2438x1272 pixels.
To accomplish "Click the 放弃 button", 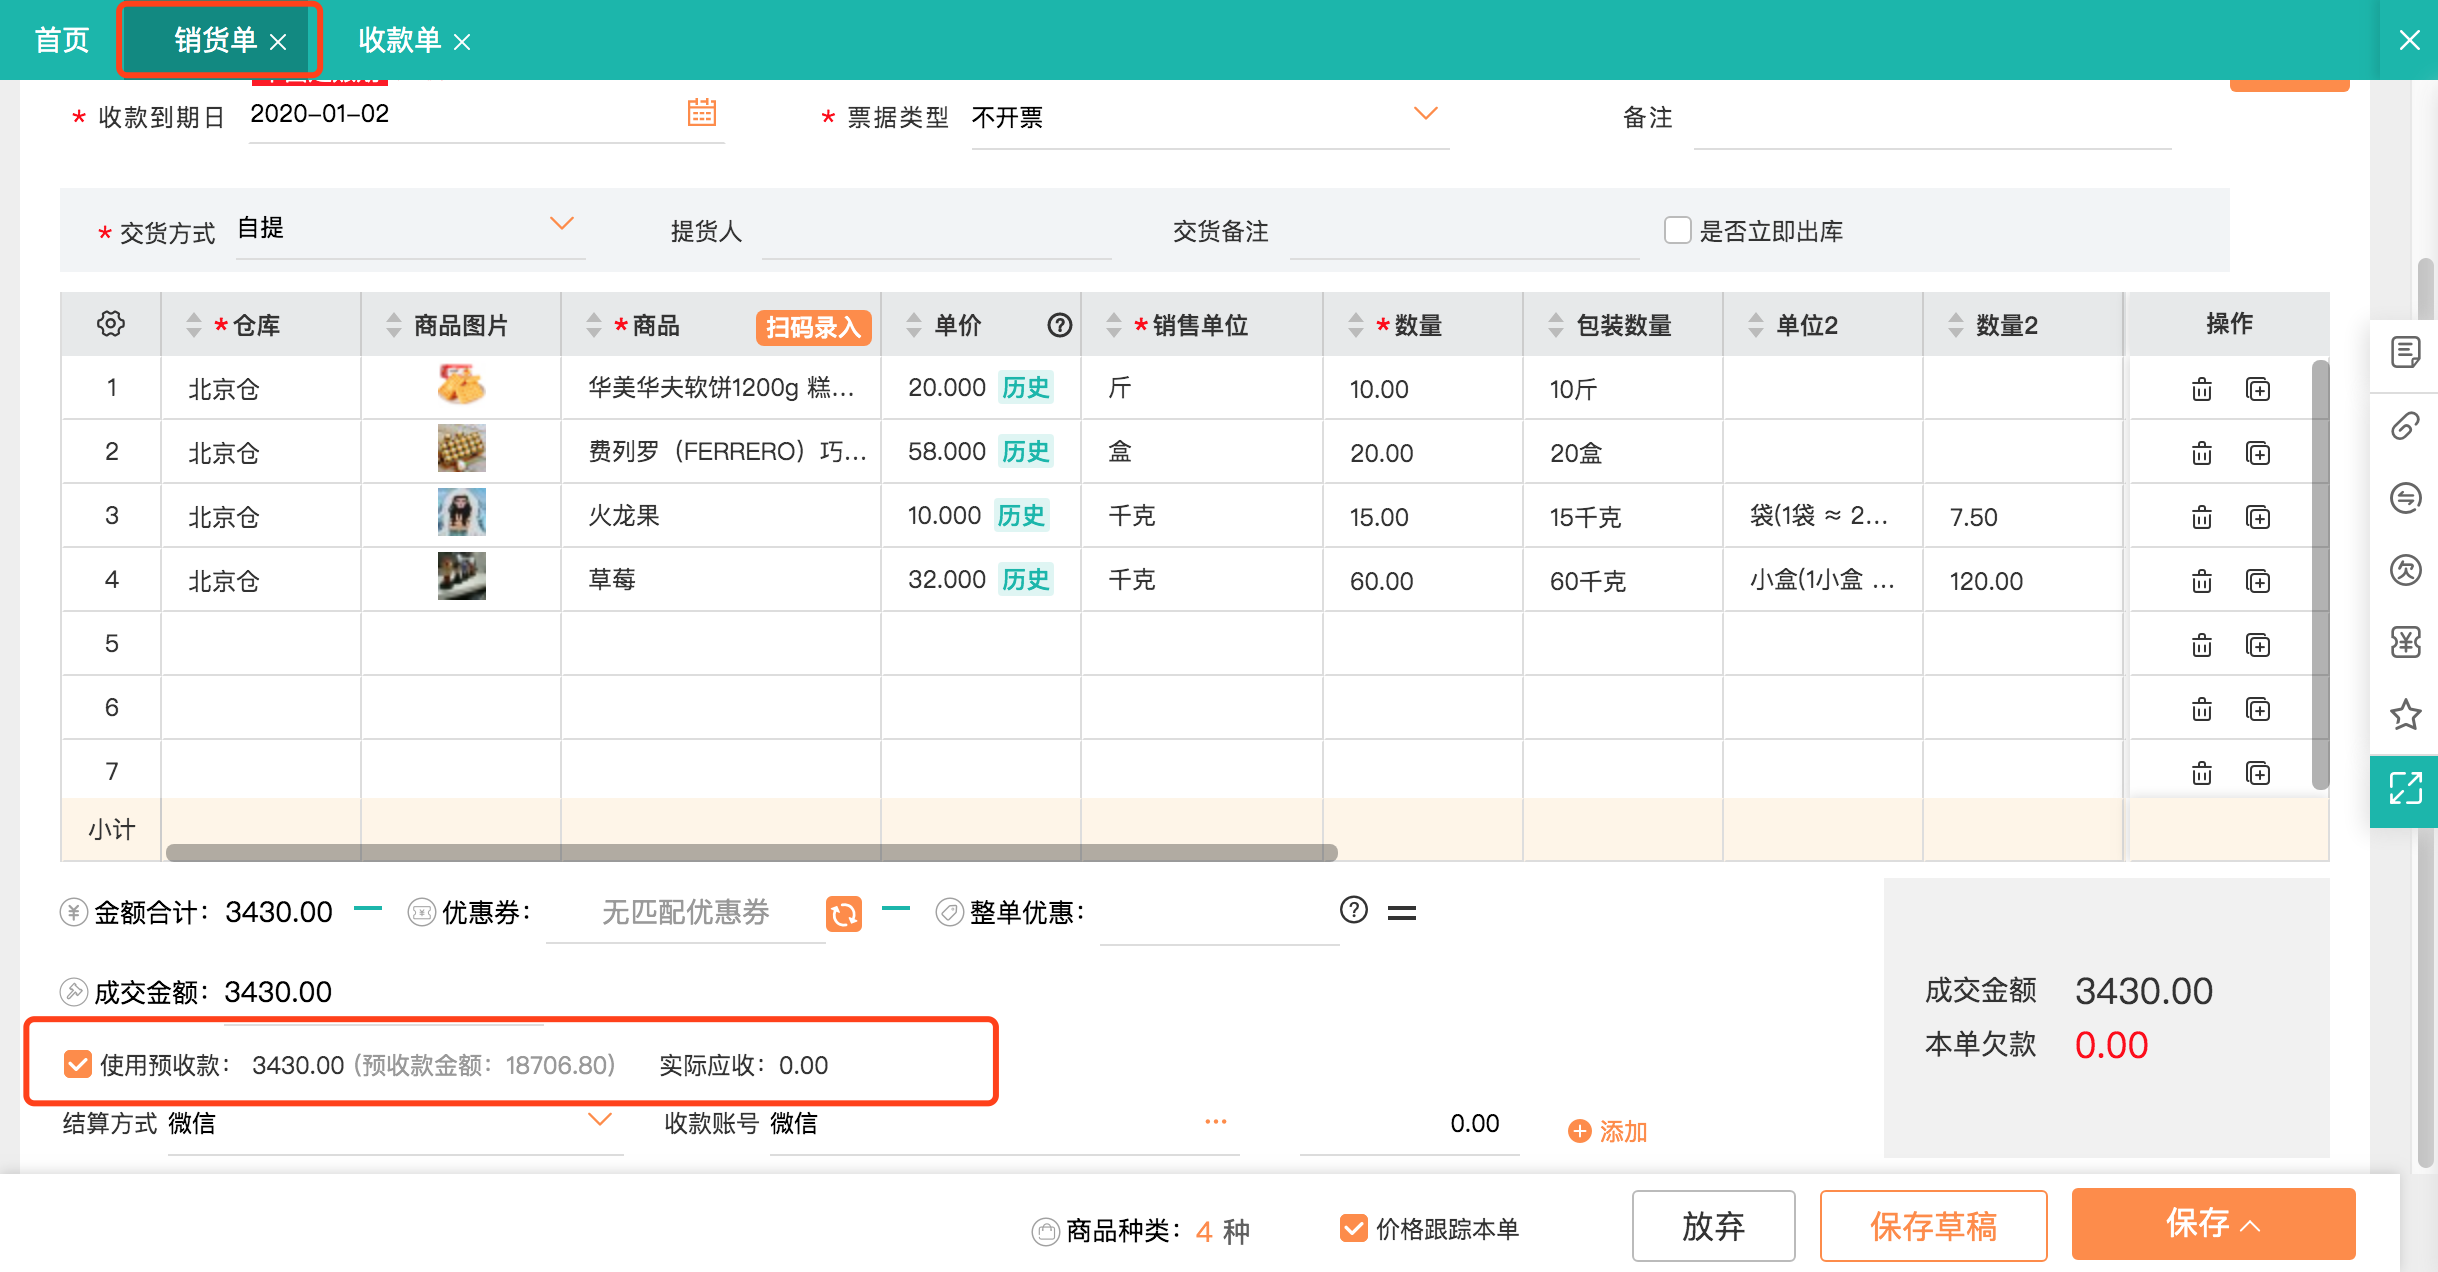I will click(x=1714, y=1224).
